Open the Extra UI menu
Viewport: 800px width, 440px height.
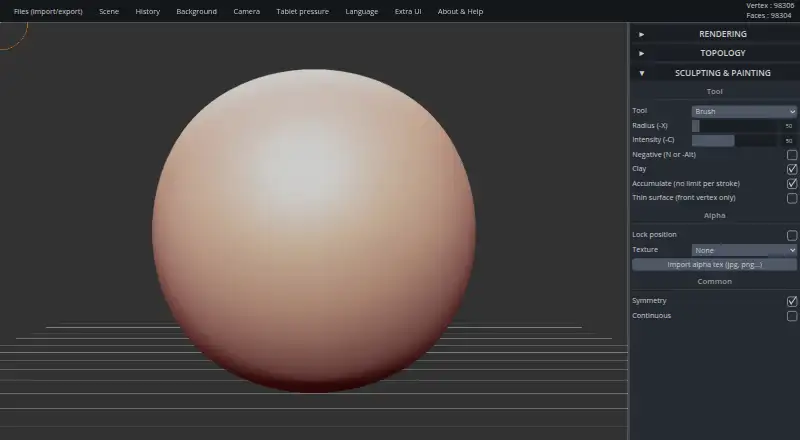click(x=408, y=11)
